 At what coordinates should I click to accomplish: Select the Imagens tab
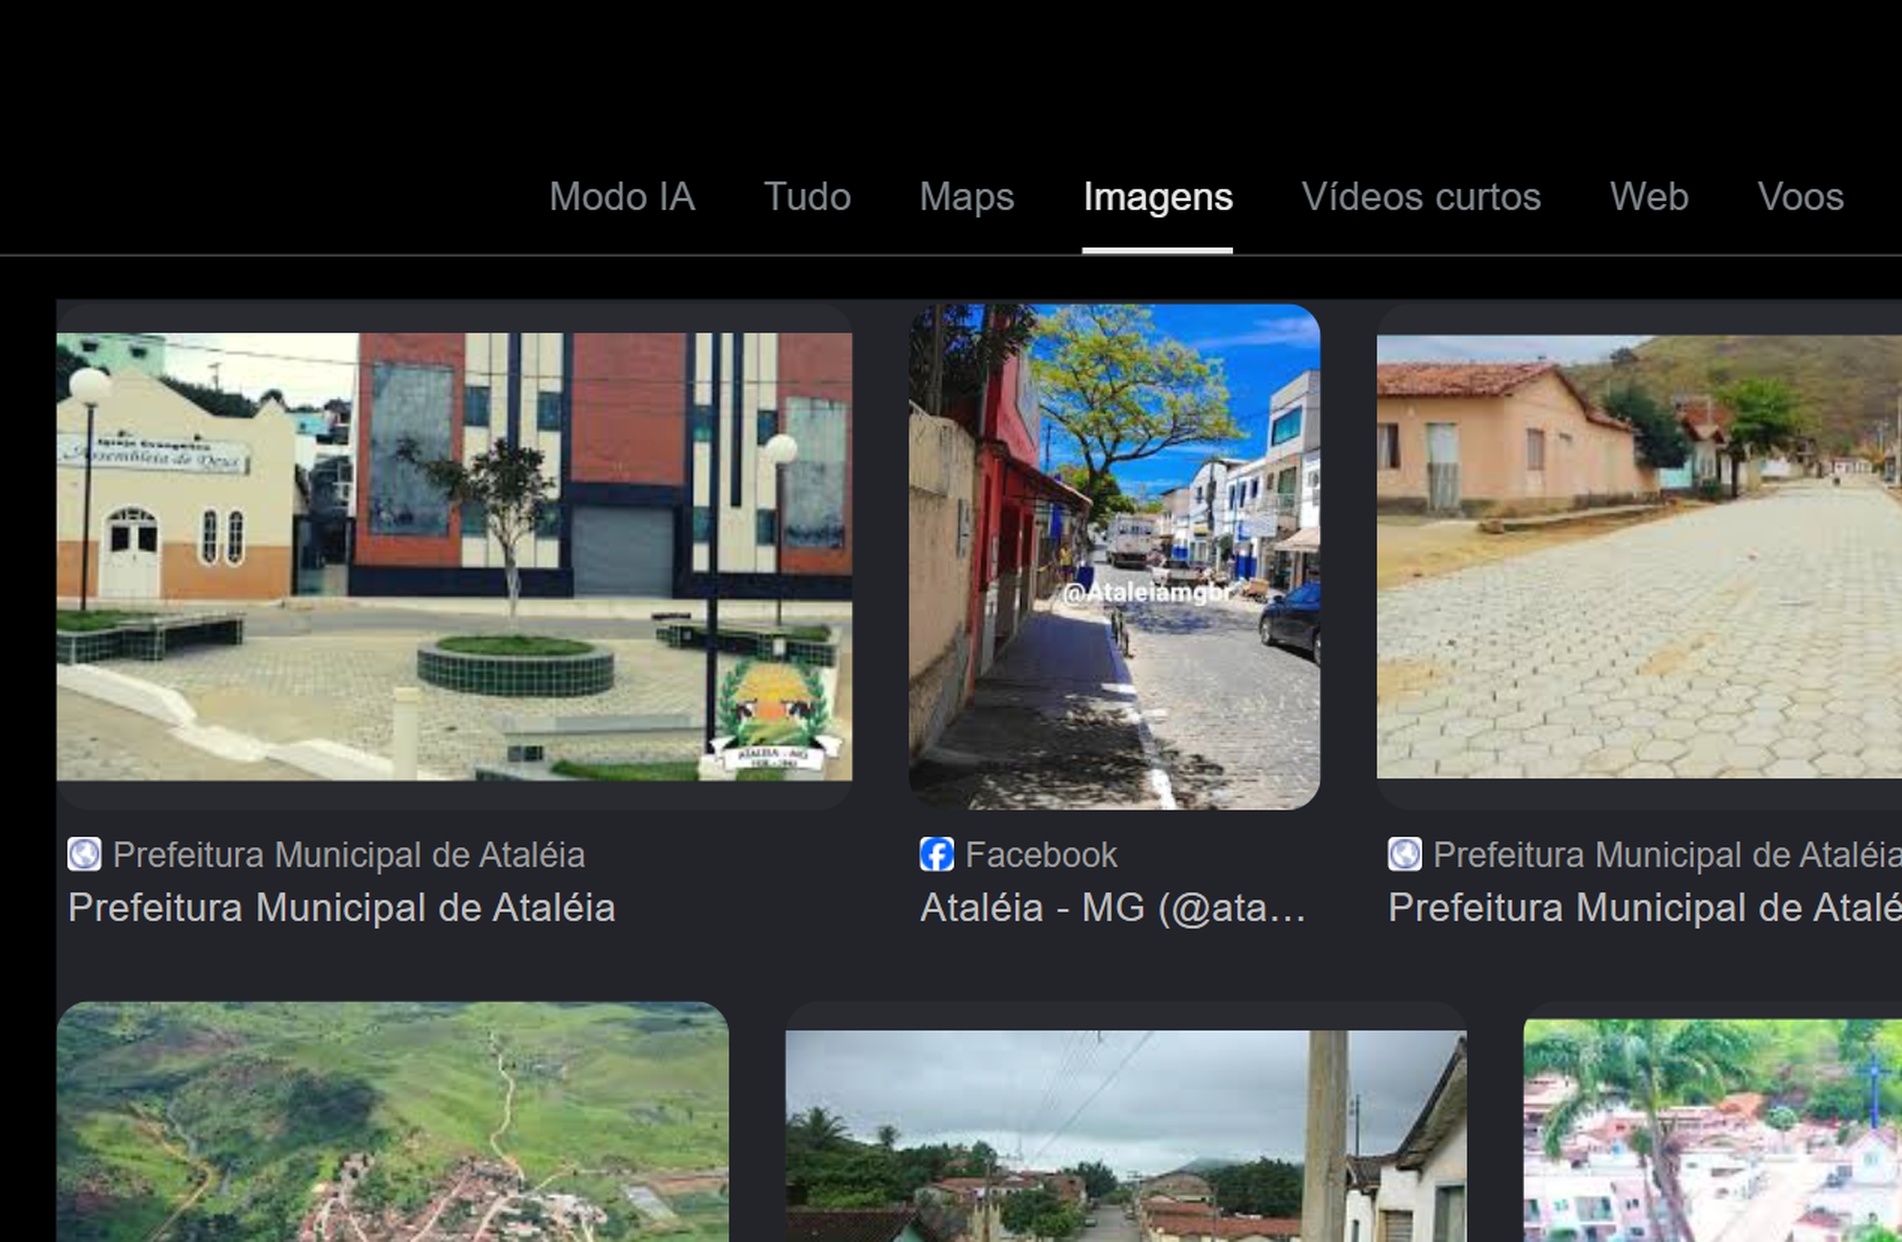[1157, 197]
